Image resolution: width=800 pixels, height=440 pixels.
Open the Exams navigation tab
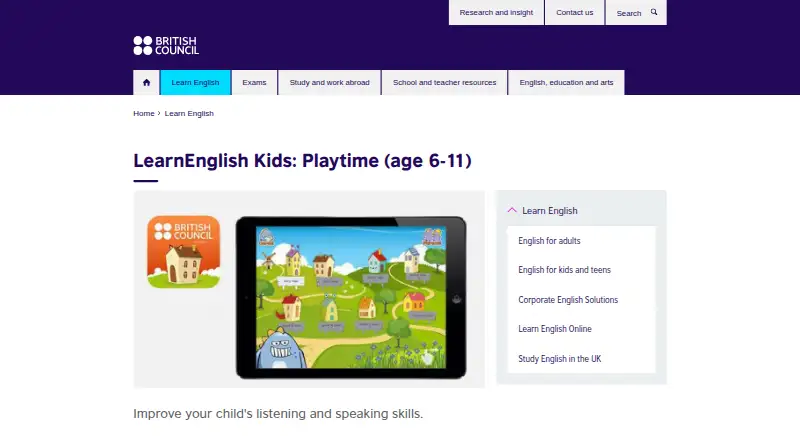(x=254, y=83)
